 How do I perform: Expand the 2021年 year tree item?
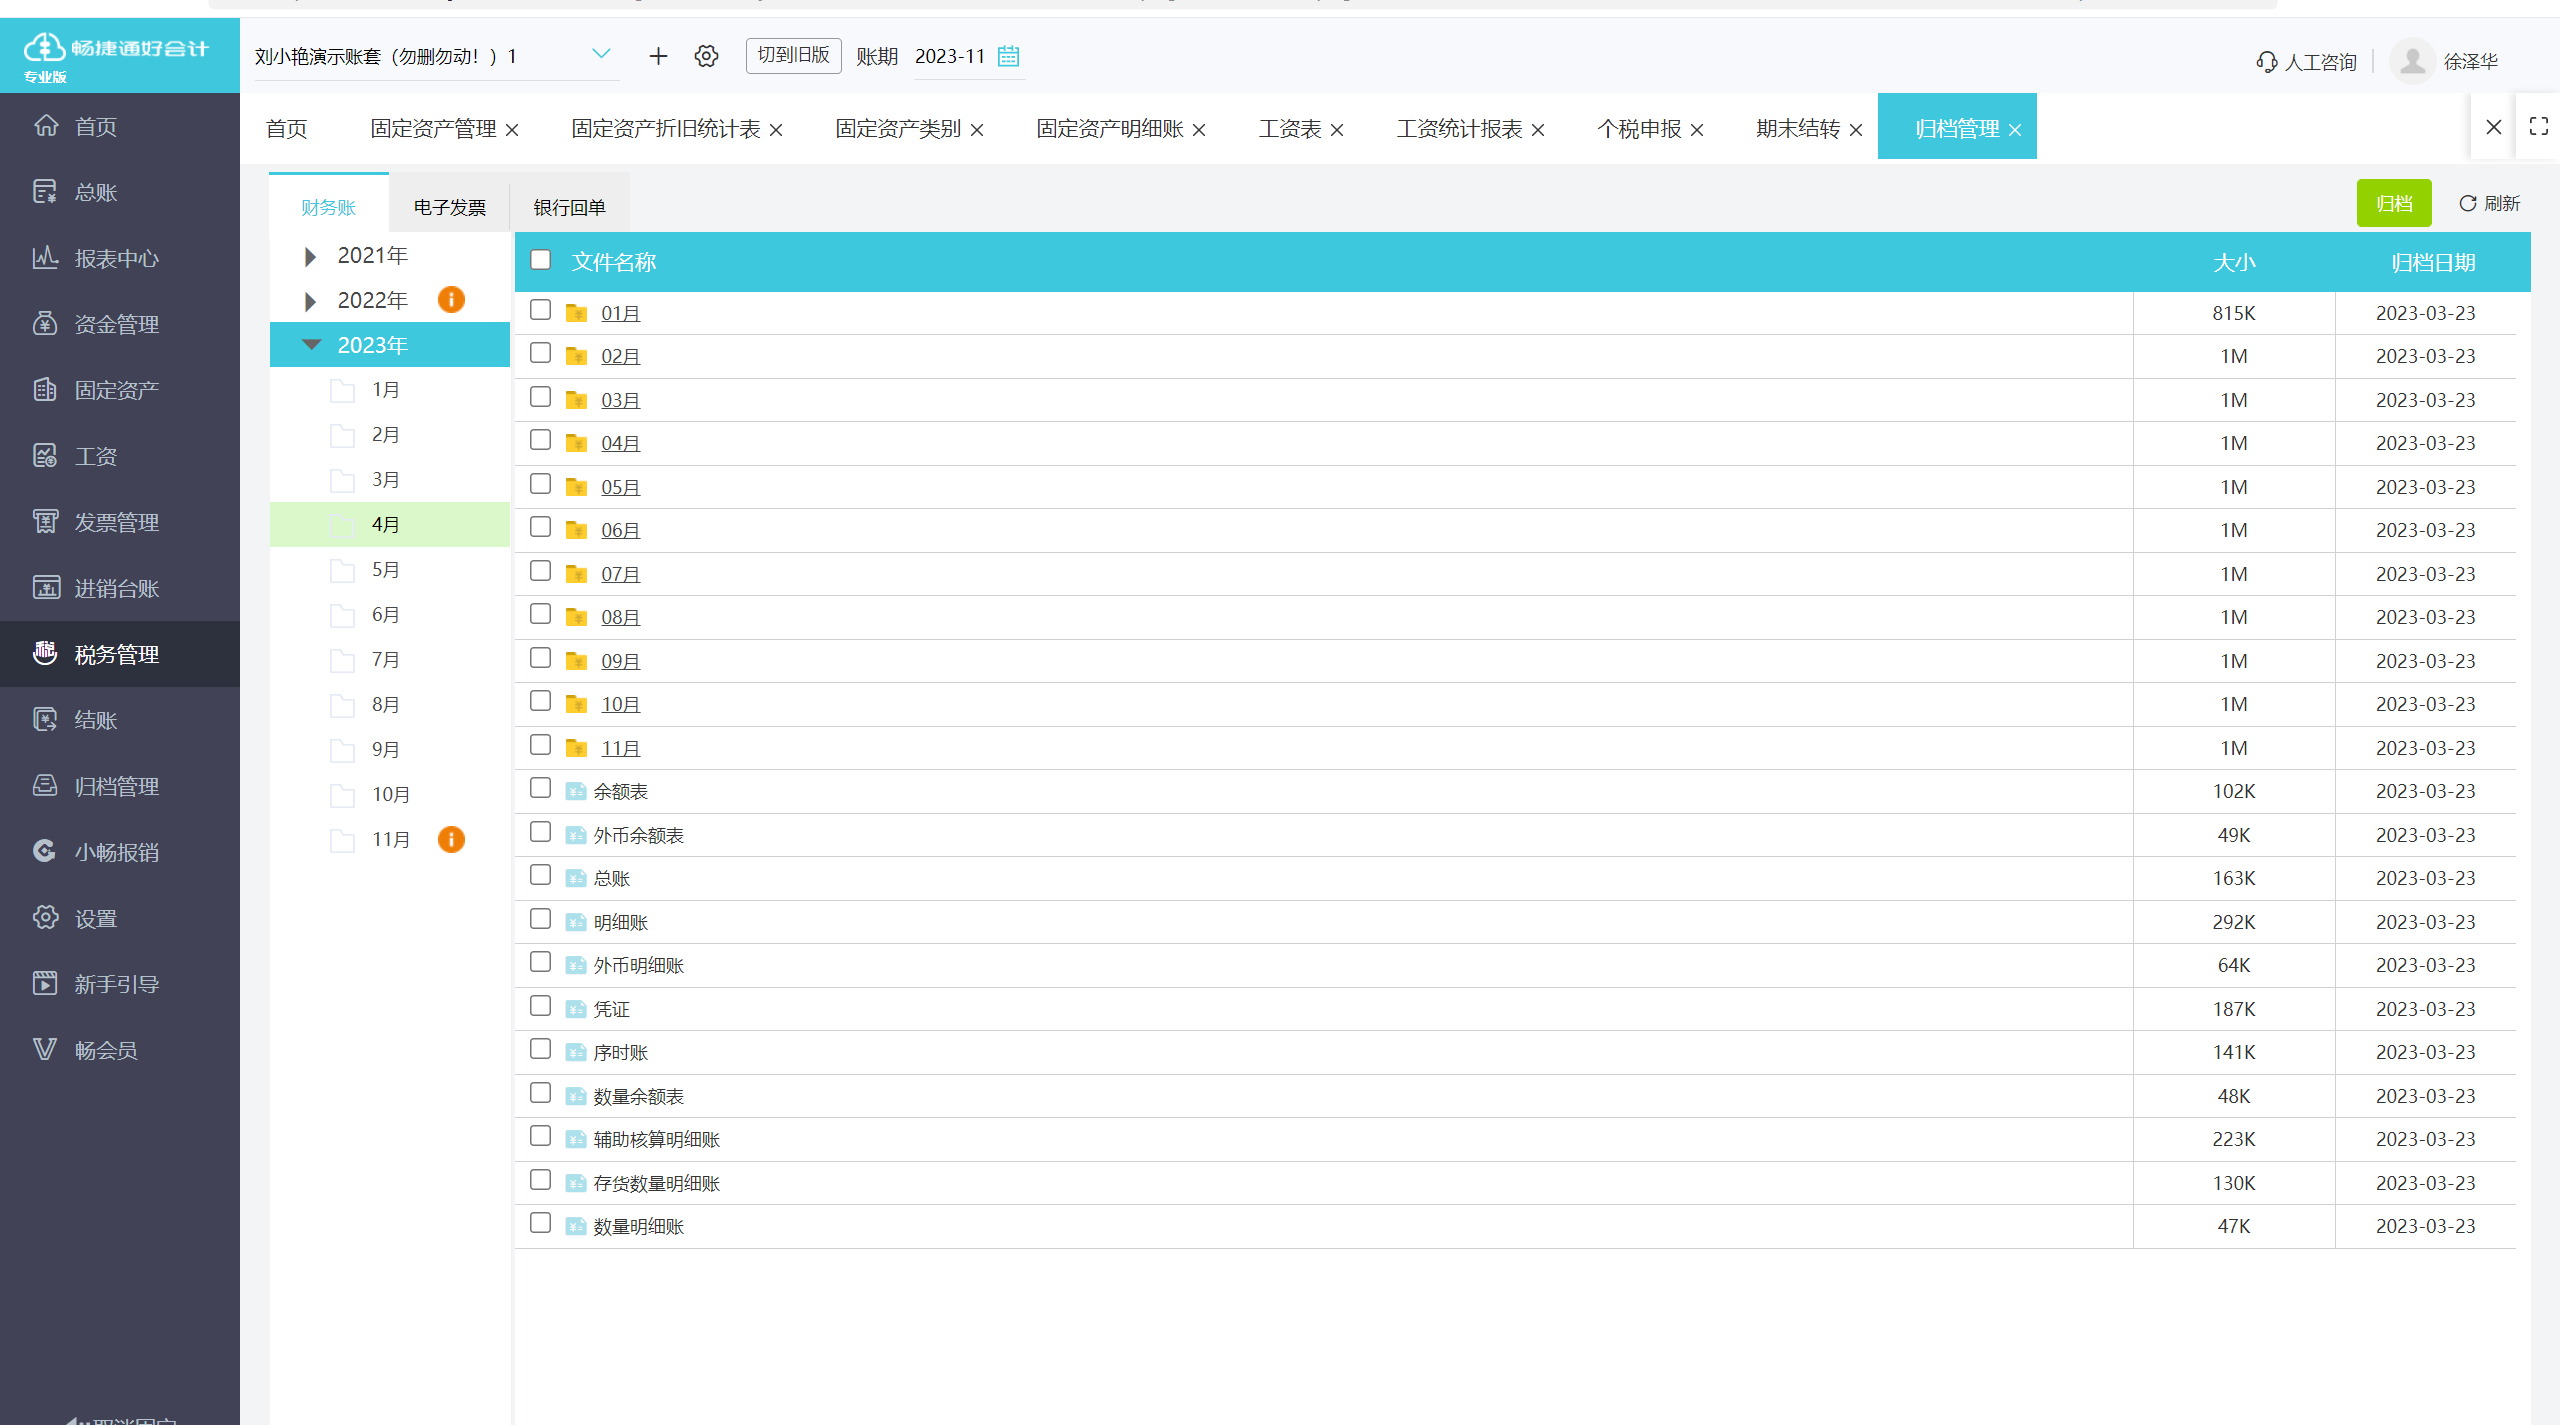click(x=311, y=254)
